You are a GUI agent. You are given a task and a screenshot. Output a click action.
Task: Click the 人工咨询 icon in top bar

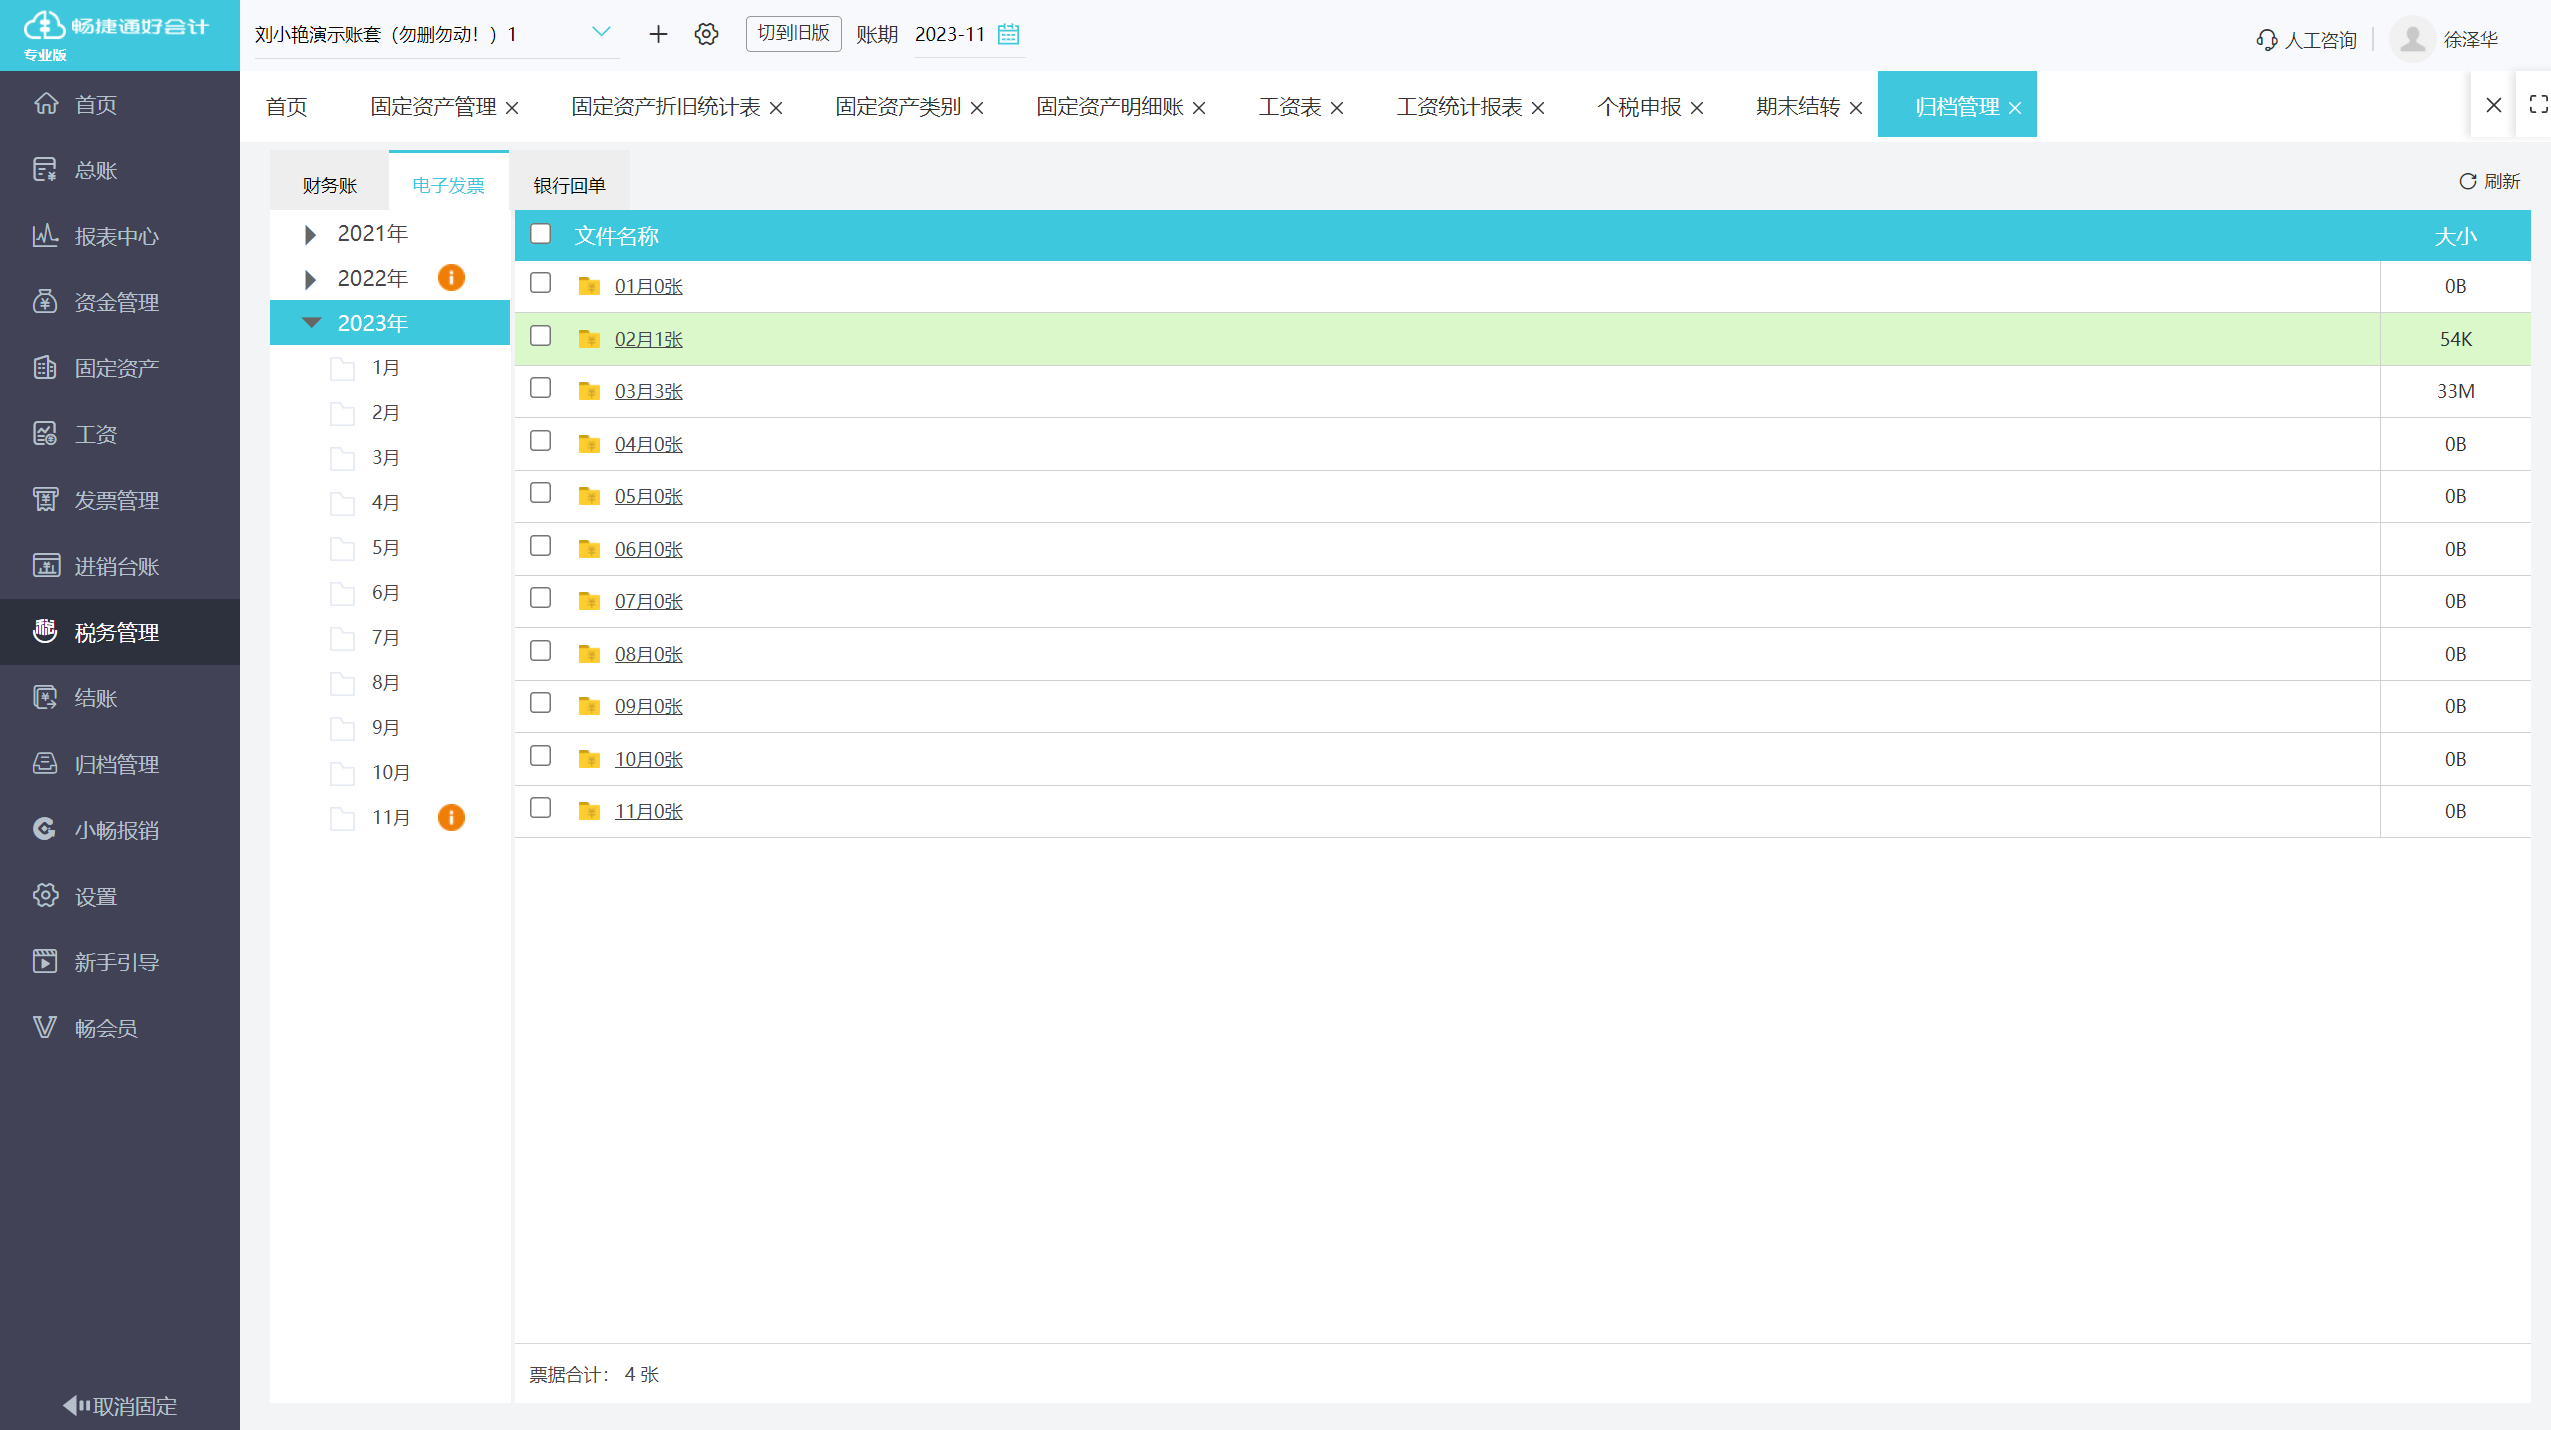(2265, 35)
